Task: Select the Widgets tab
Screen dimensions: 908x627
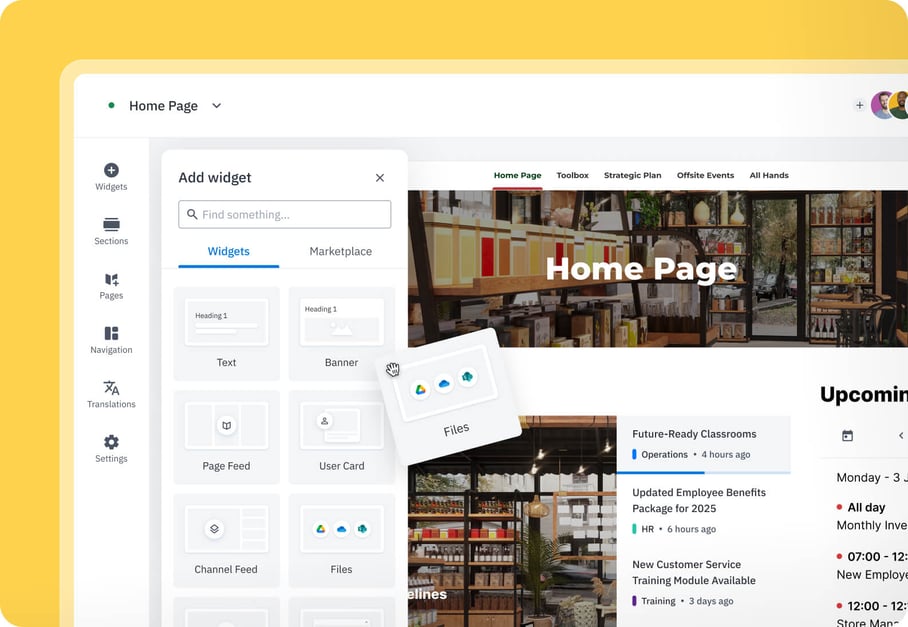Action: point(228,252)
